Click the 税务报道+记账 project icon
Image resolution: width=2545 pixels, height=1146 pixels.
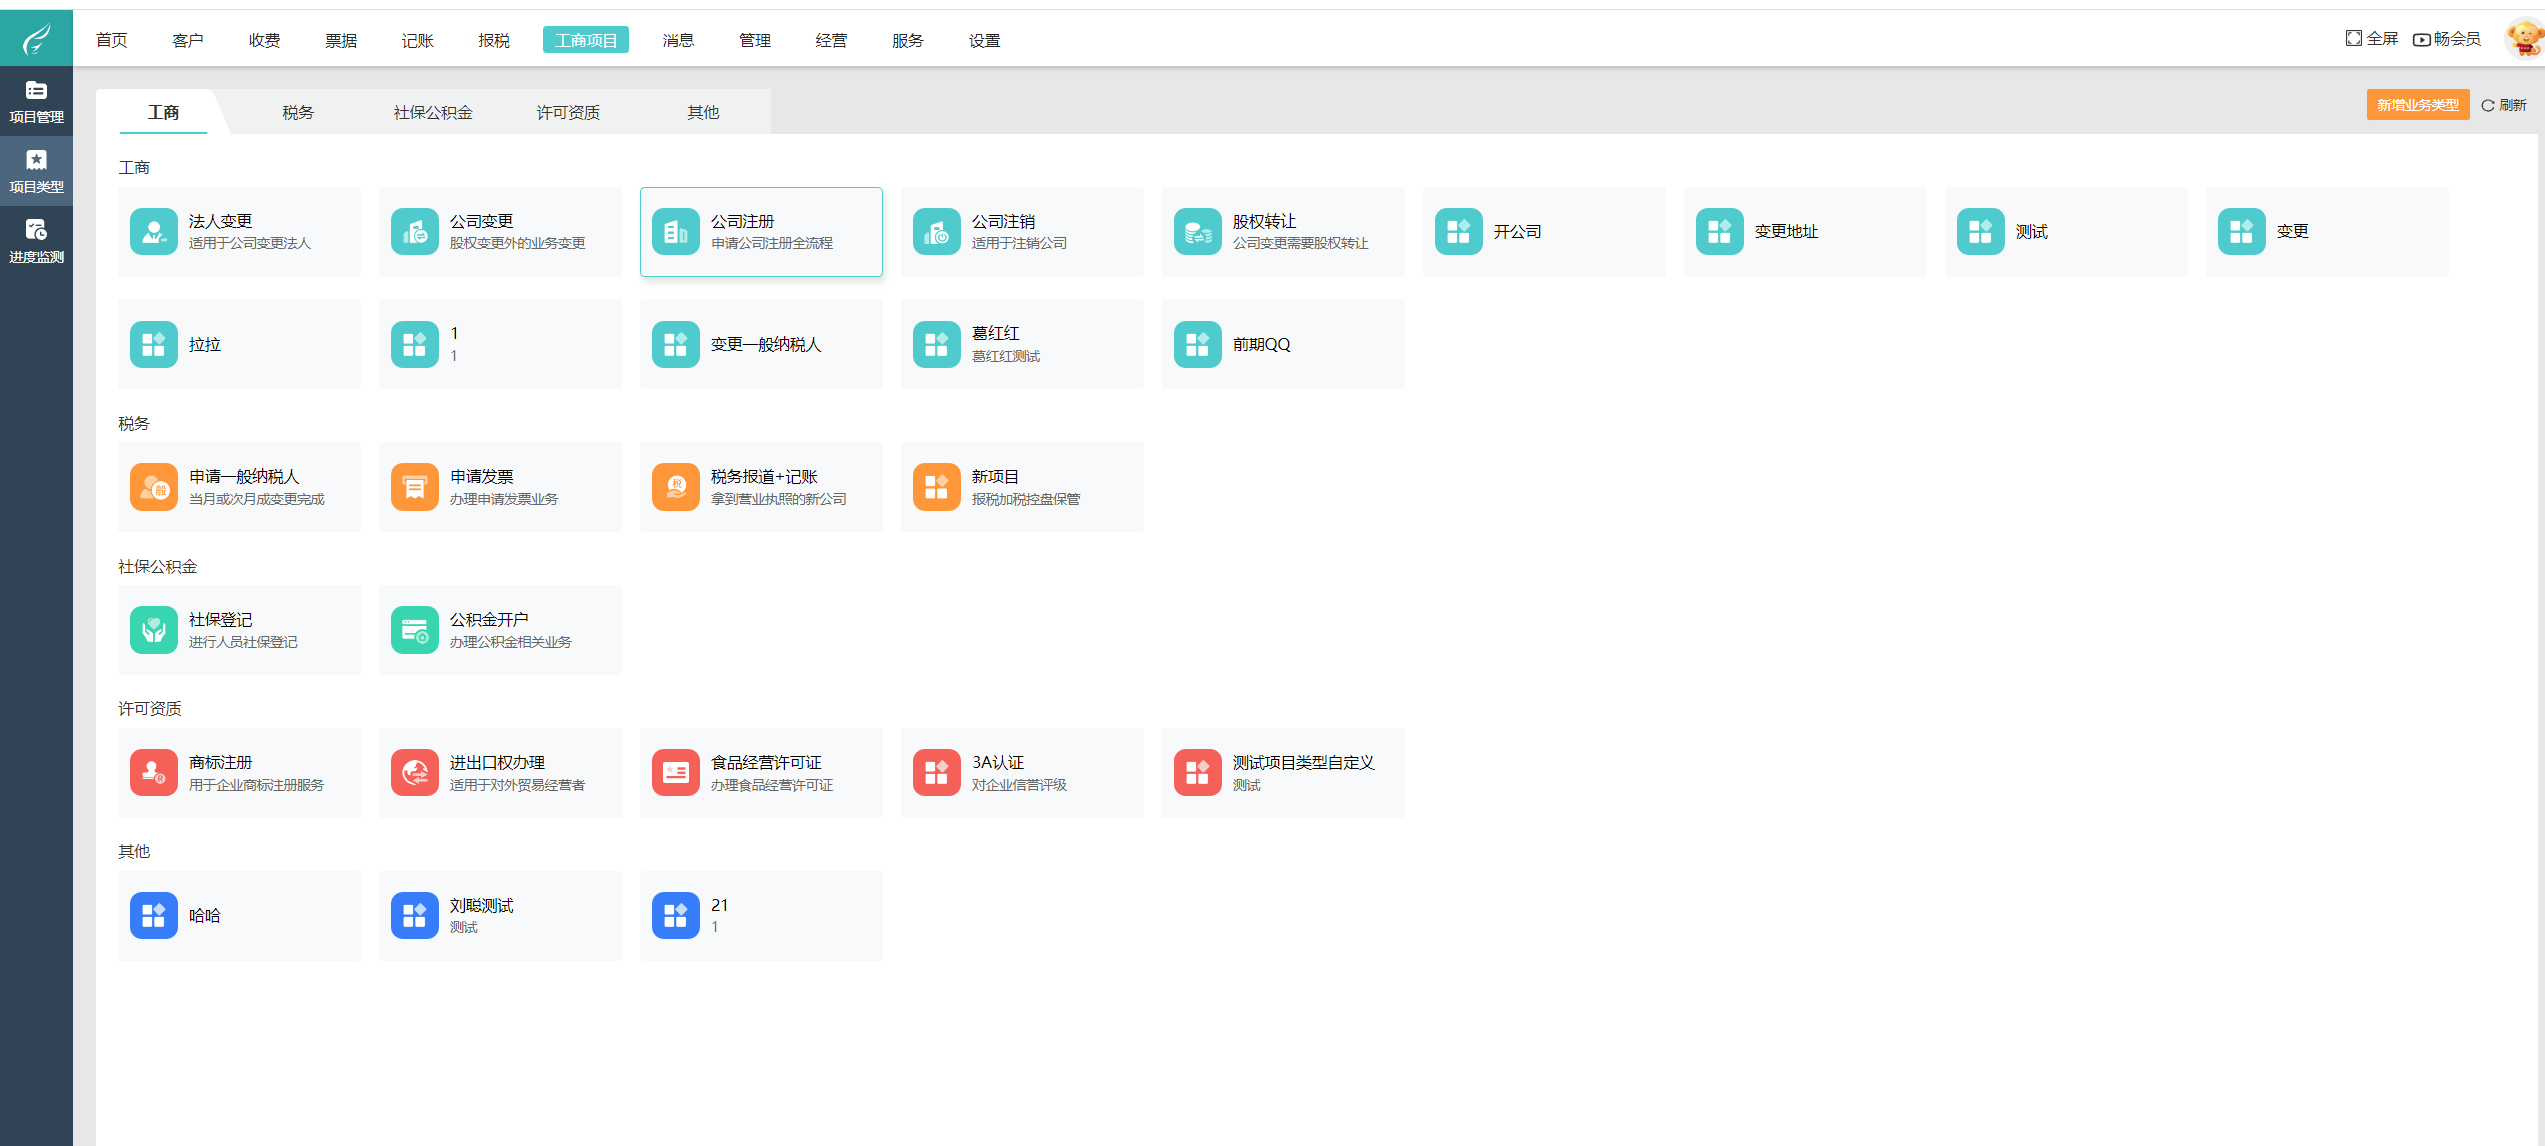pyautogui.click(x=675, y=487)
